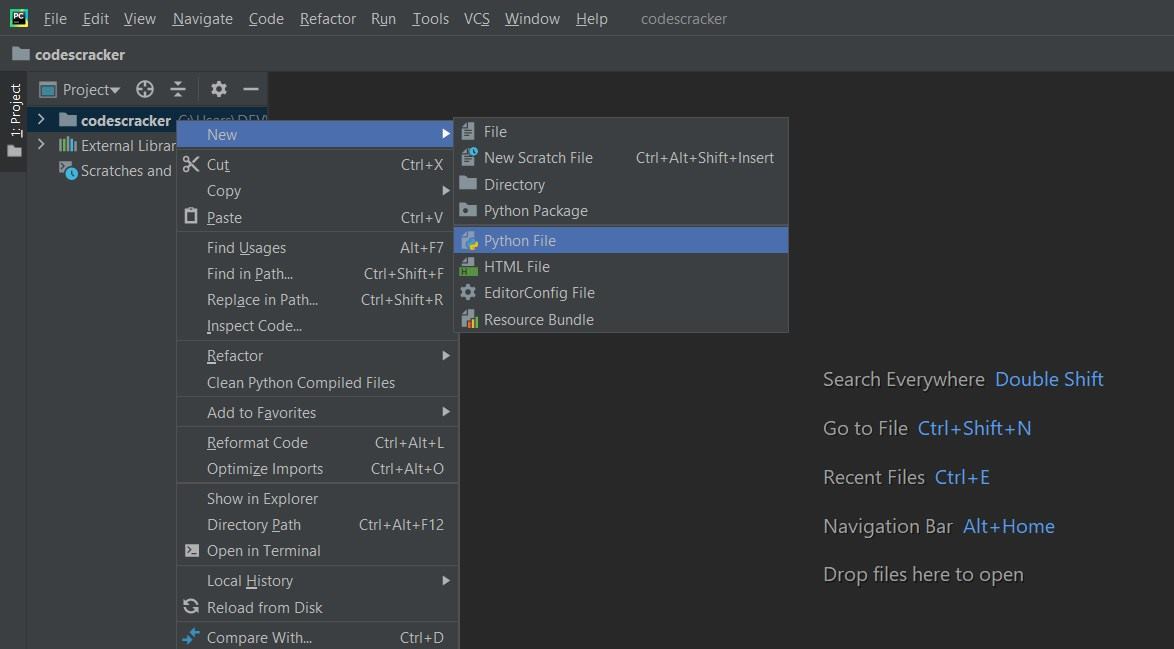Select HTML File from the New submenu
The height and width of the screenshot is (649, 1174).
click(x=517, y=266)
